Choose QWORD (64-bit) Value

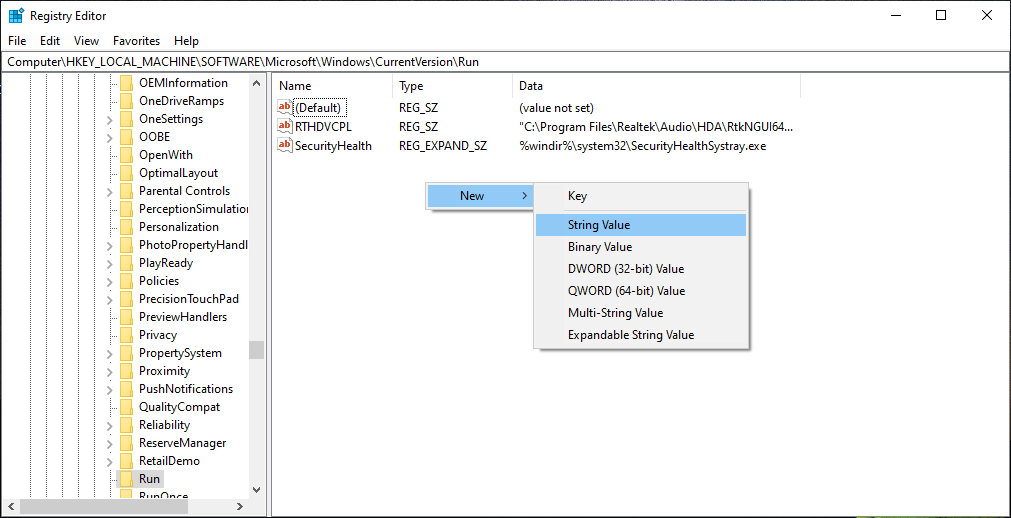[640, 291]
